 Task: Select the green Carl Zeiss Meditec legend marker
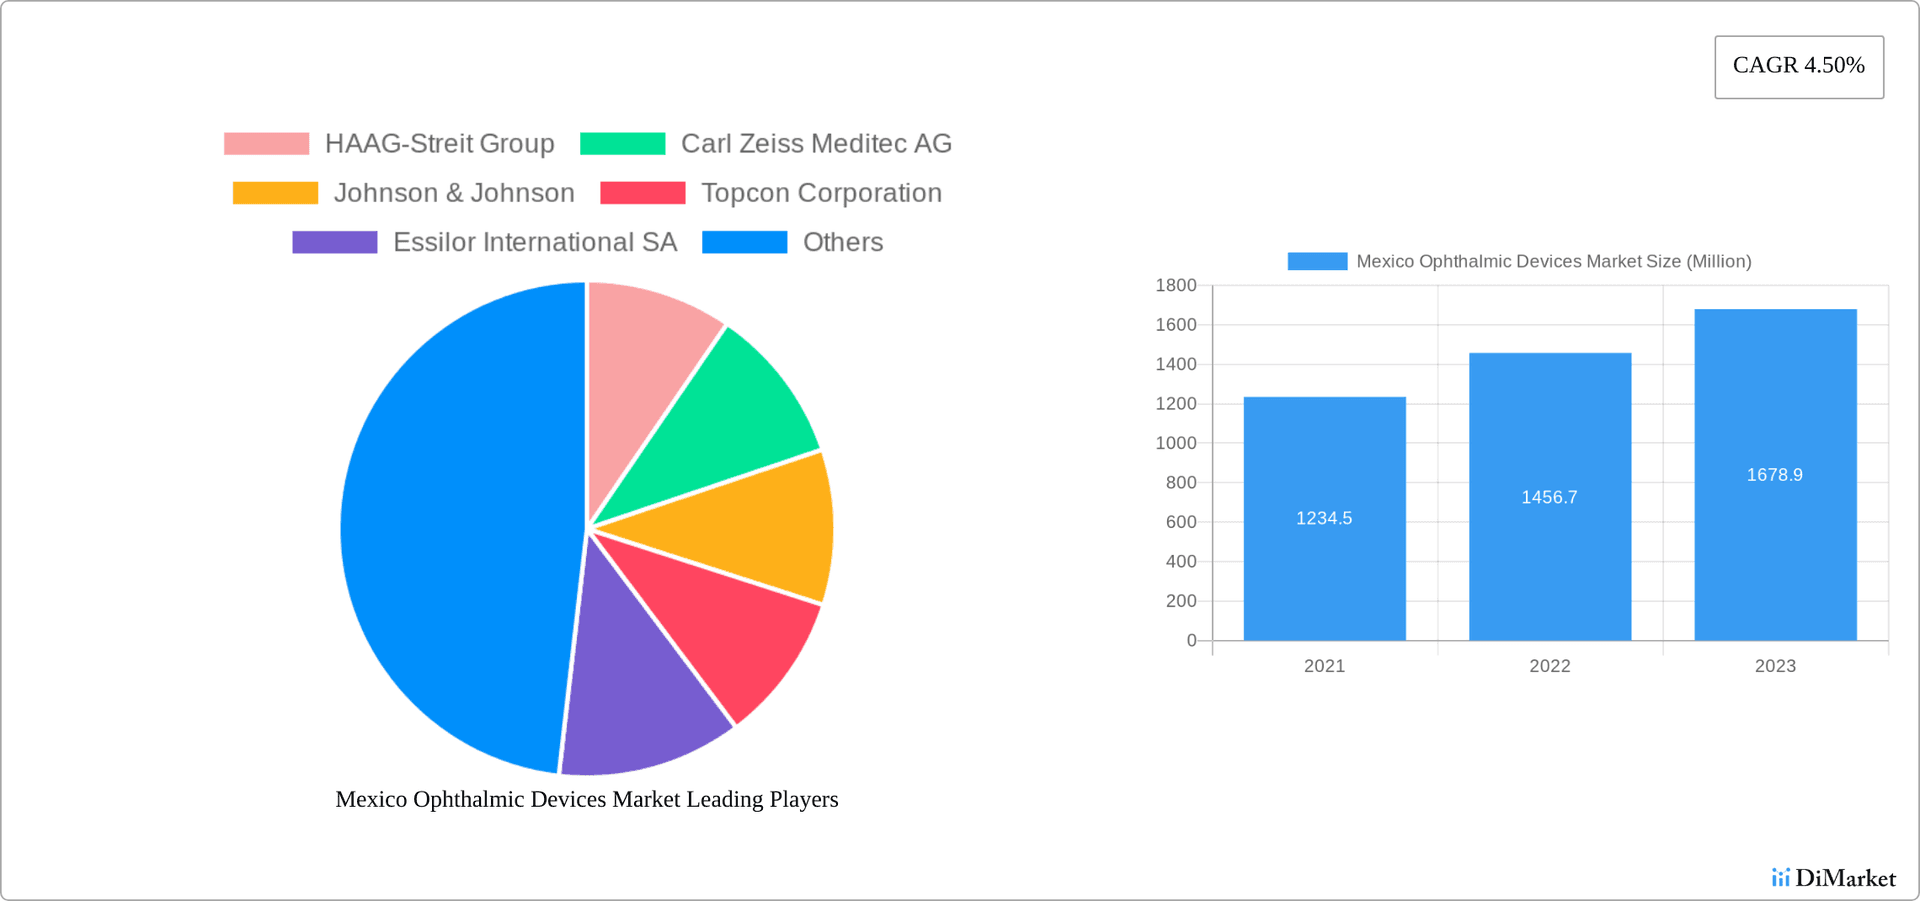622,143
